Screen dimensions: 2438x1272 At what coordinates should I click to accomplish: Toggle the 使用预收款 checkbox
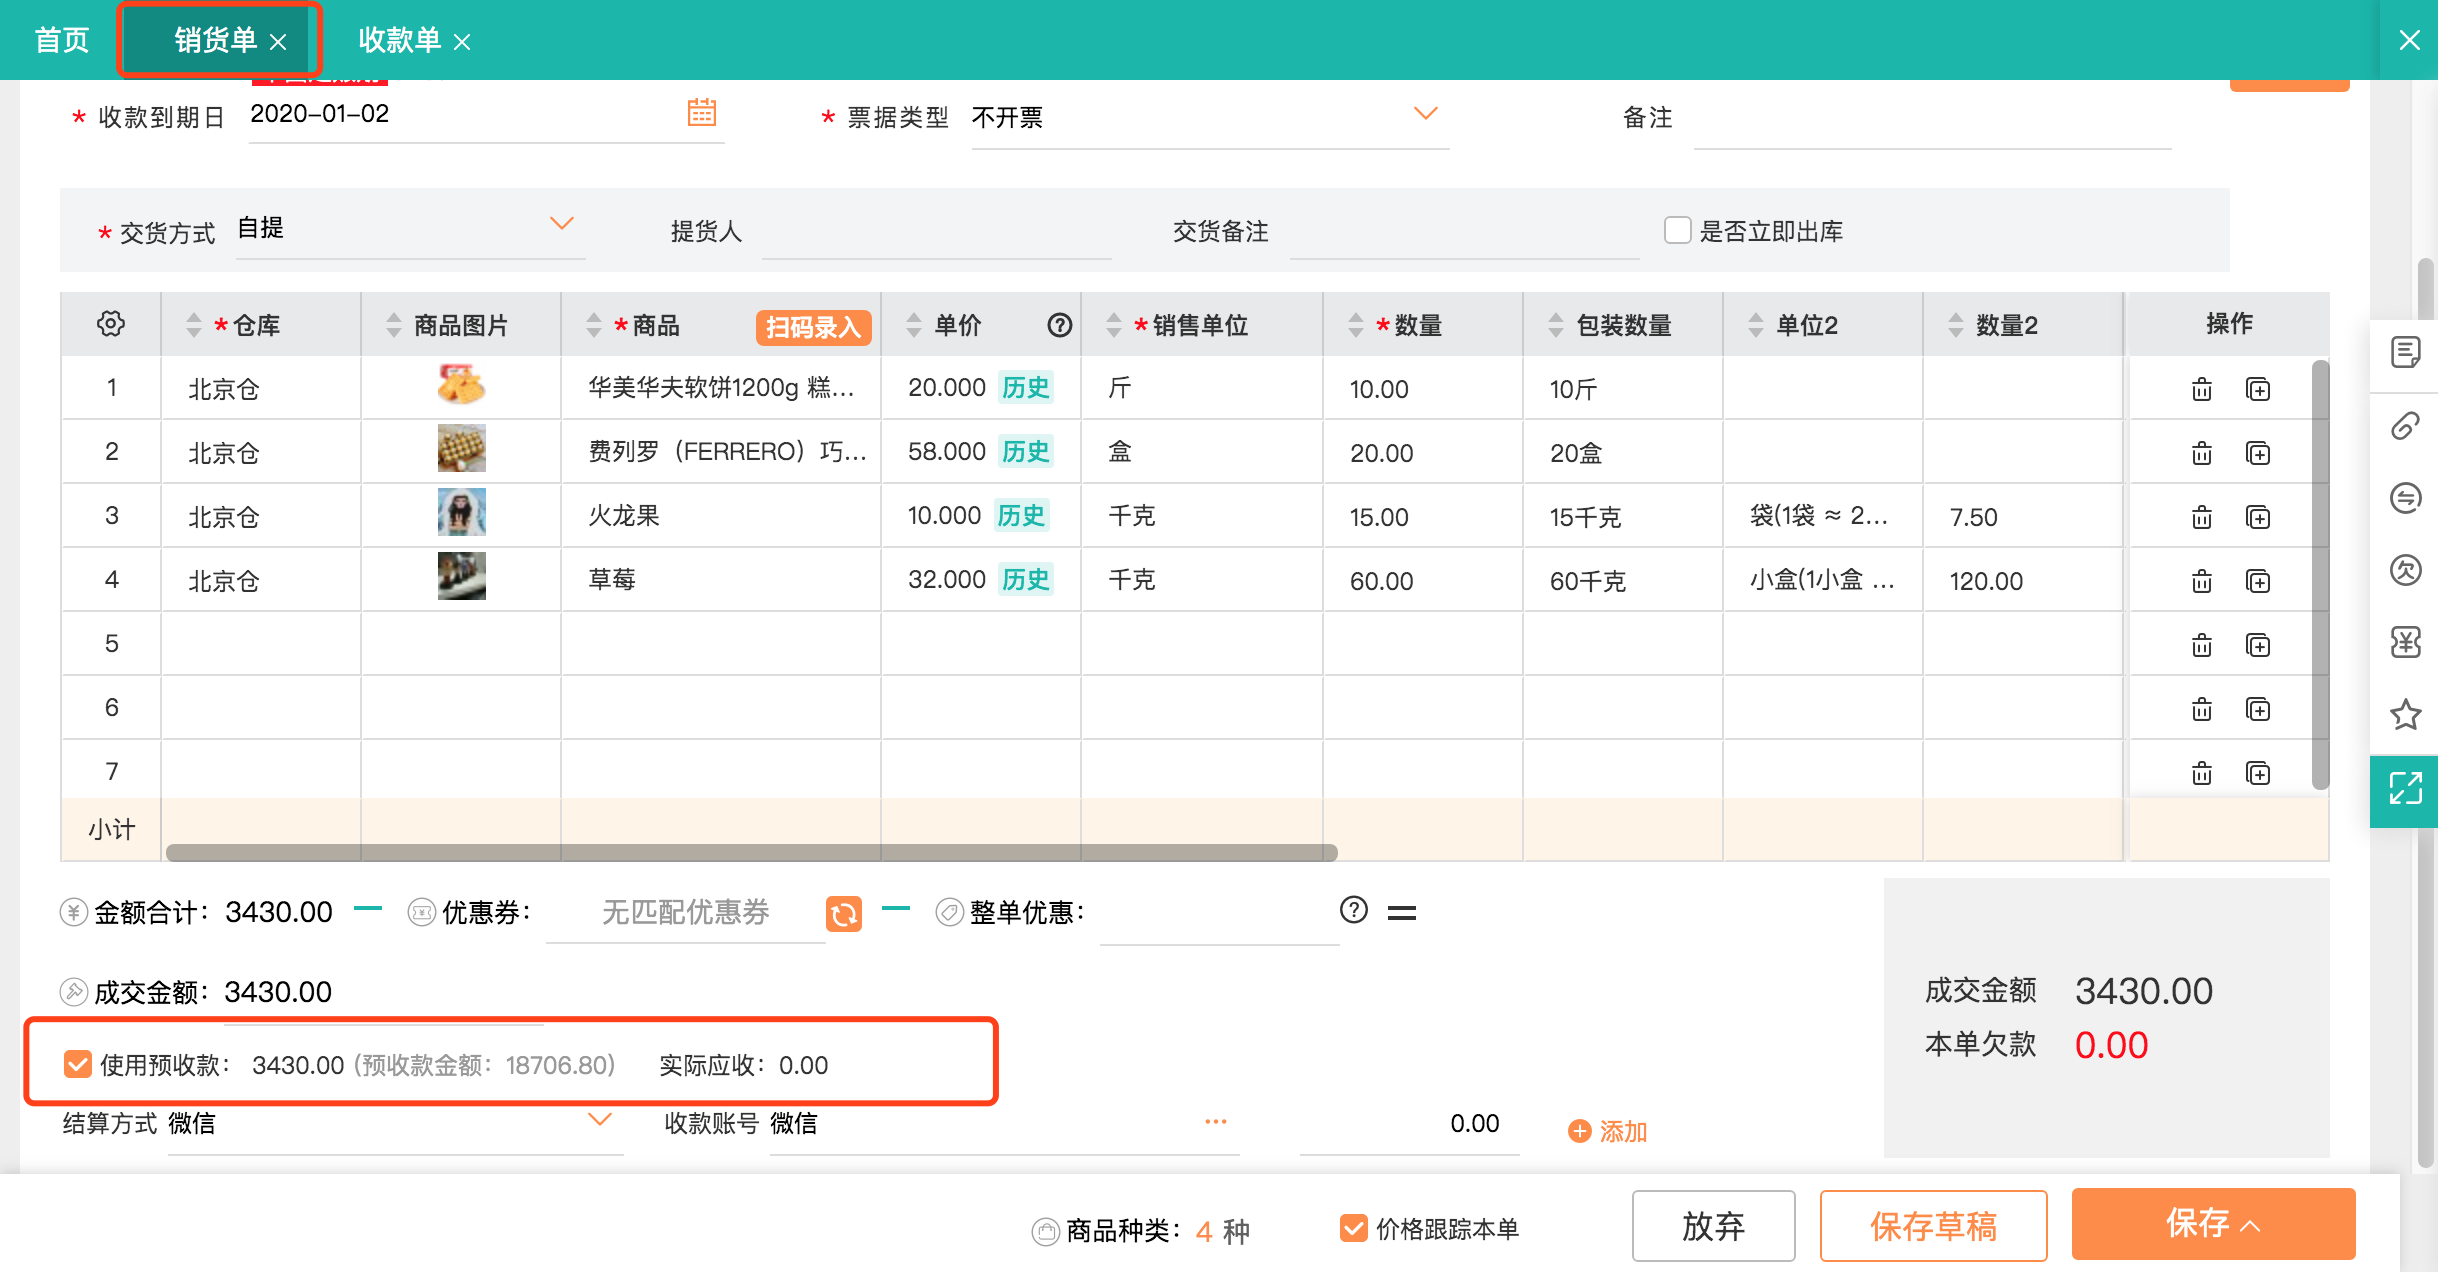pyautogui.click(x=76, y=1064)
